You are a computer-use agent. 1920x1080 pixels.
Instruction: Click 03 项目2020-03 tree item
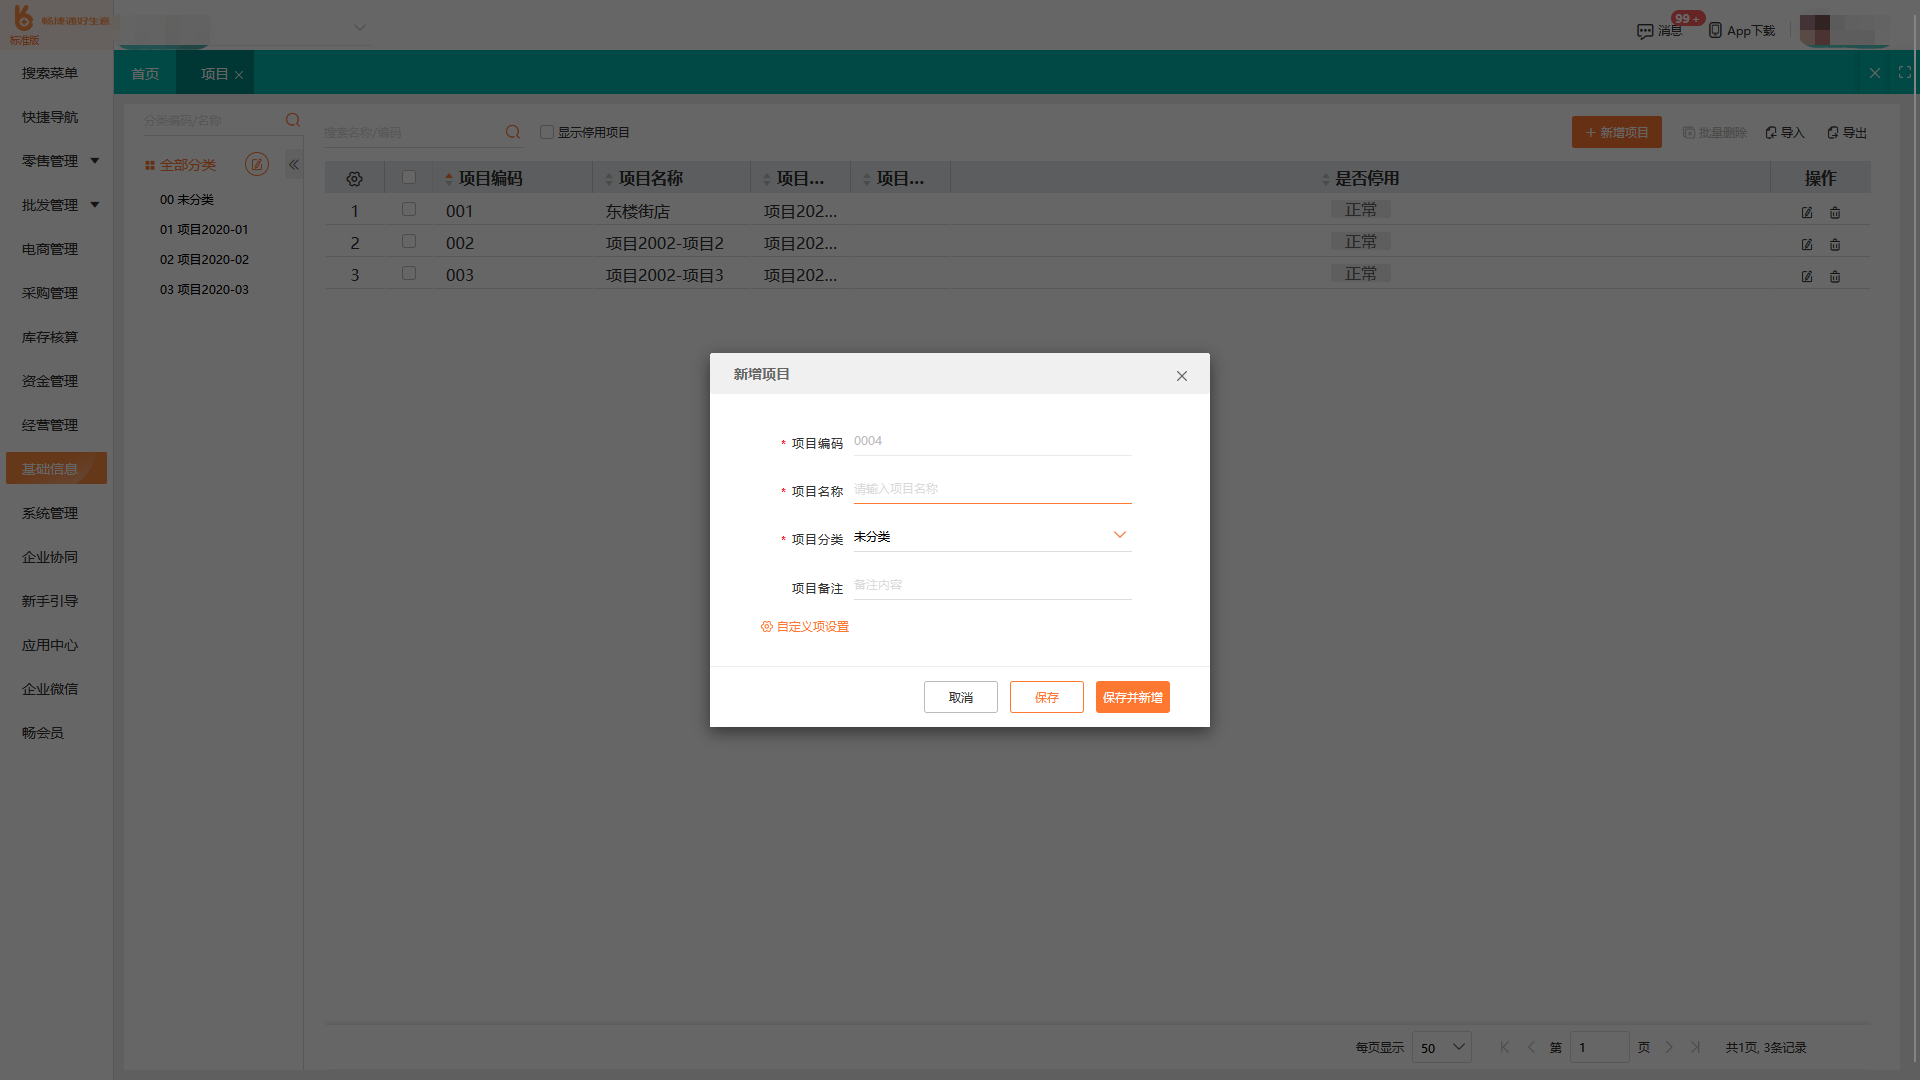click(203, 289)
